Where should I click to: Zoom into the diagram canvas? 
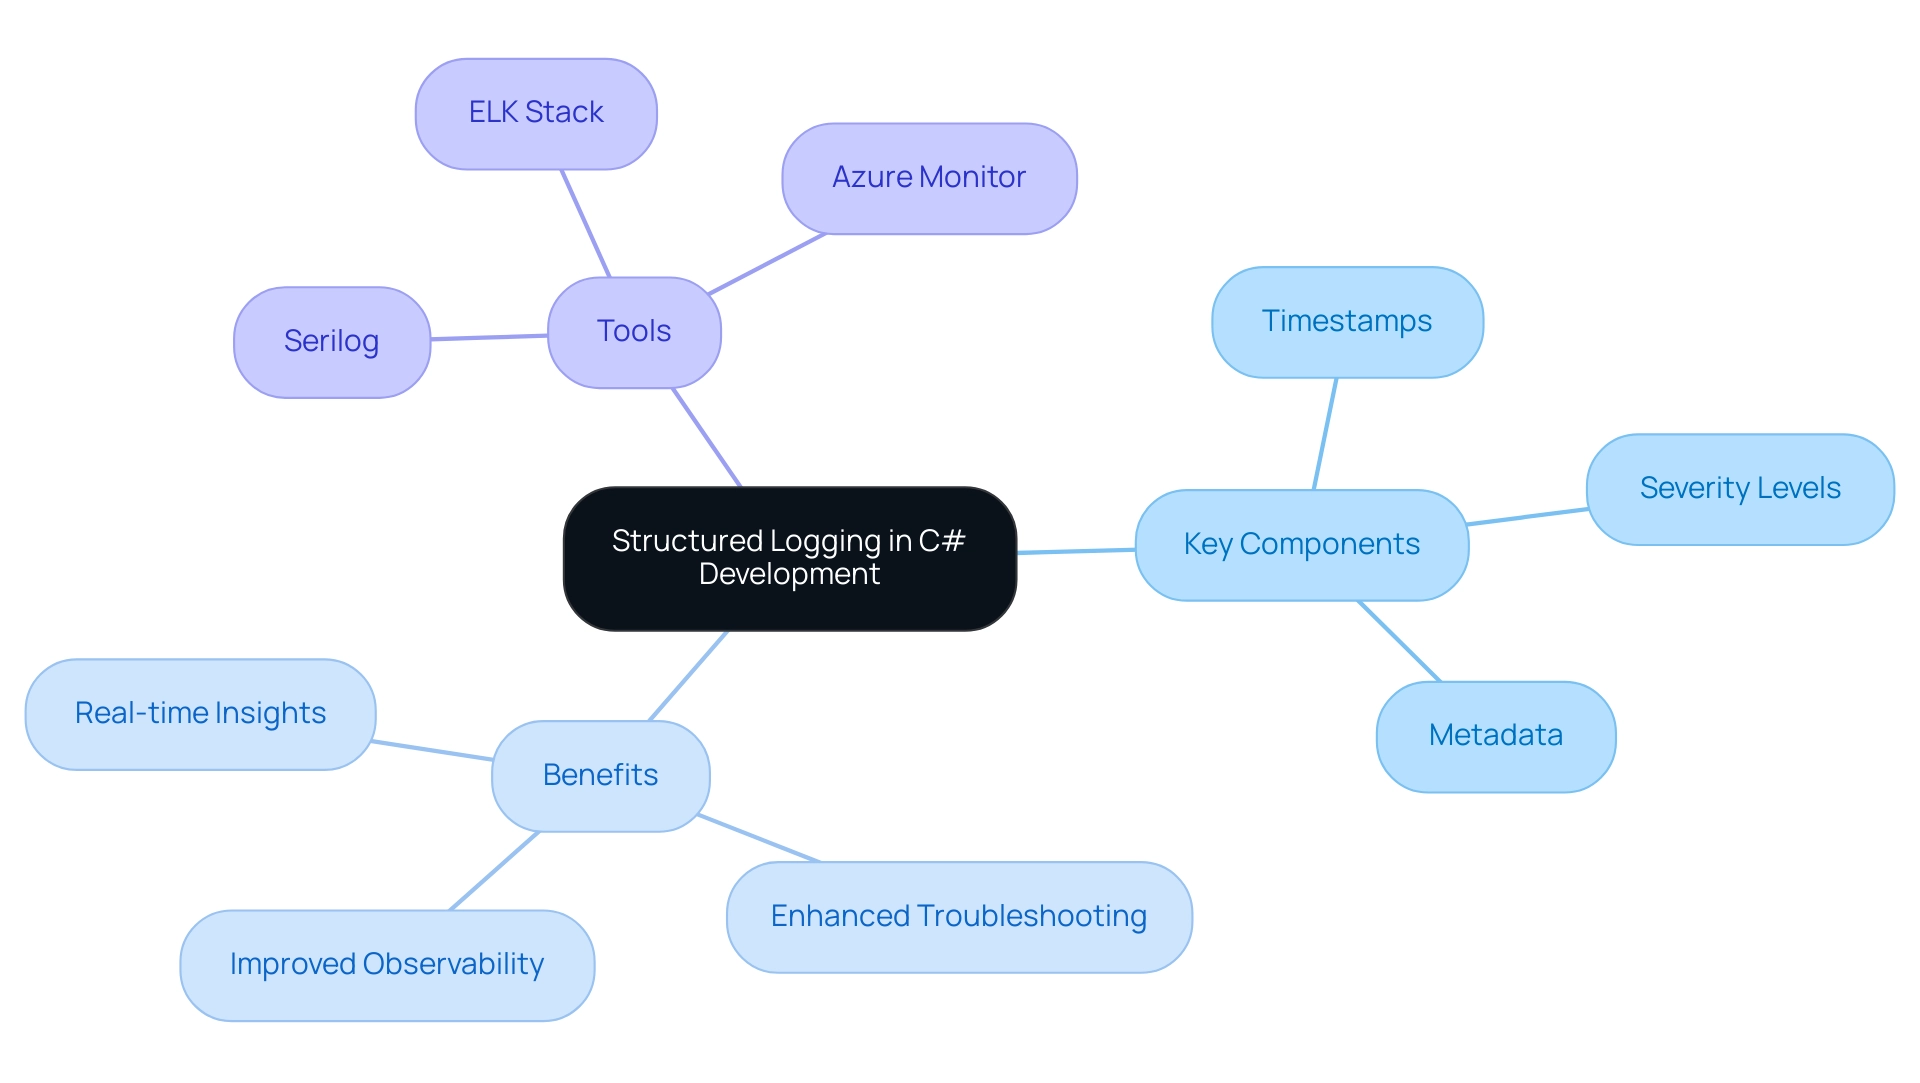coord(960,541)
